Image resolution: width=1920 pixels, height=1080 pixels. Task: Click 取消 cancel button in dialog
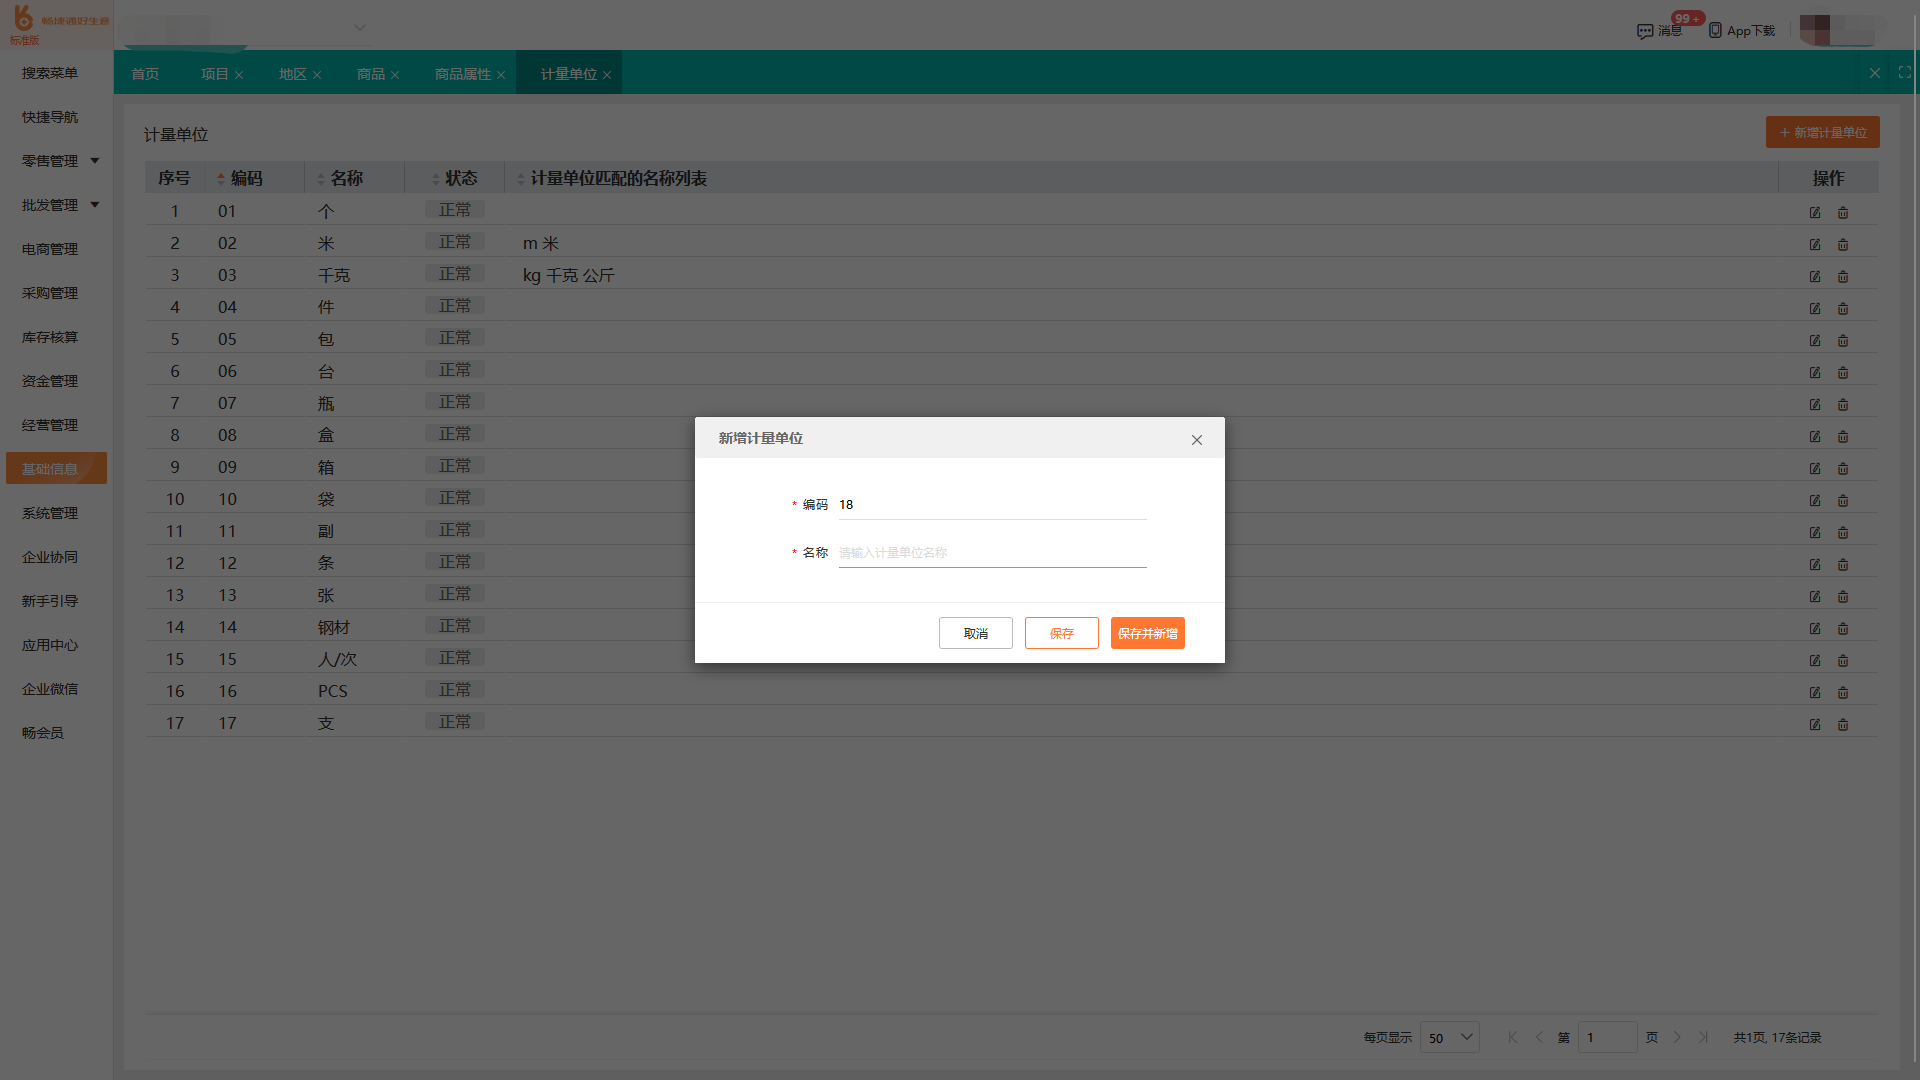[976, 633]
